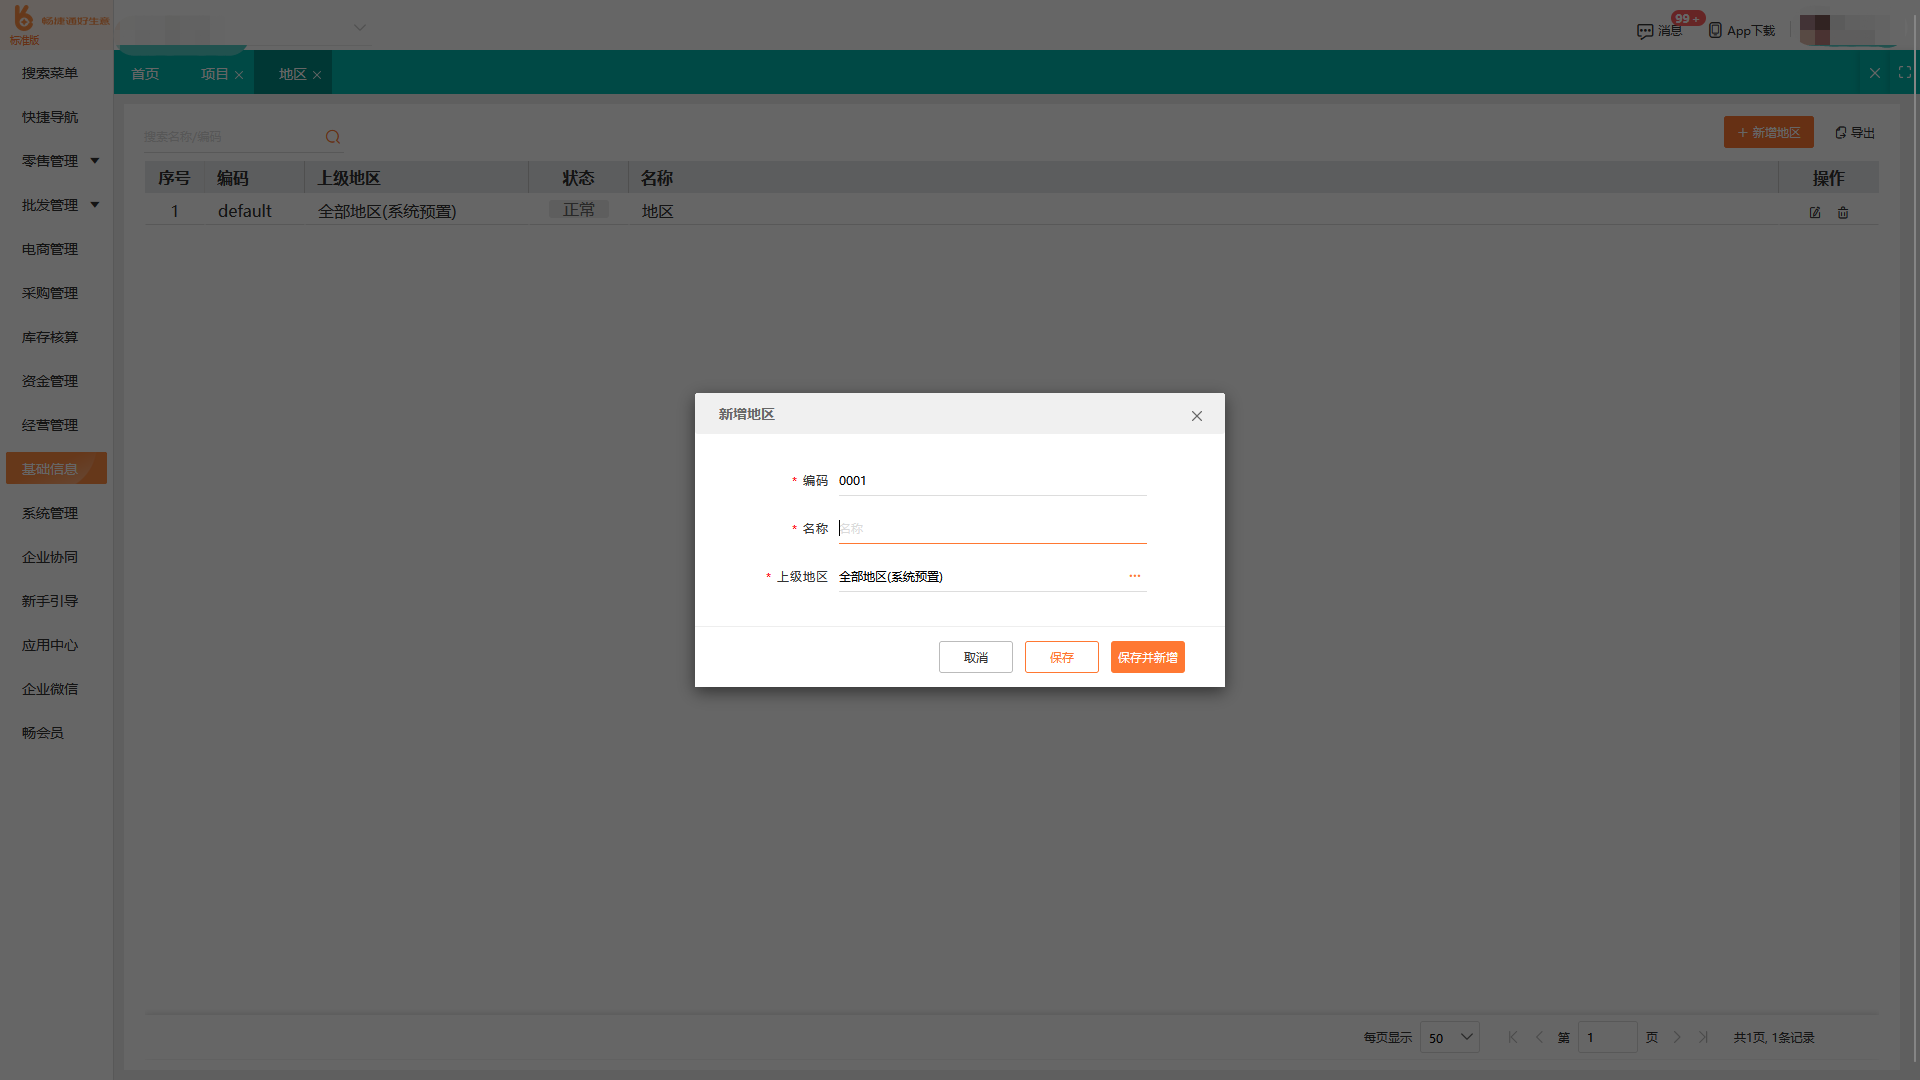
Task: Click the 每页显示 50 dropdown
Action: coord(1449,1038)
